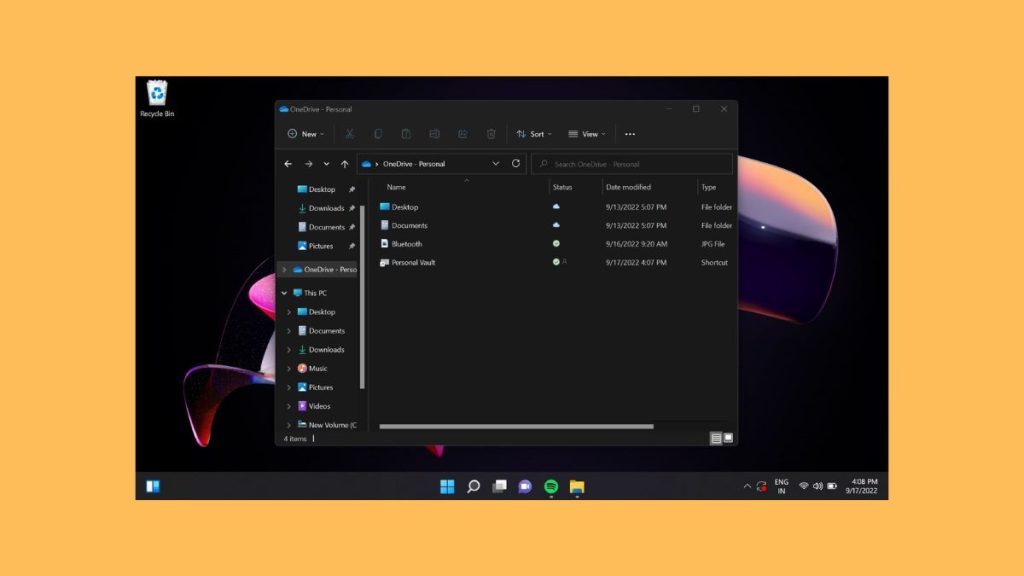
Task: Open the New dropdown menu
Action: coord(306,134)
